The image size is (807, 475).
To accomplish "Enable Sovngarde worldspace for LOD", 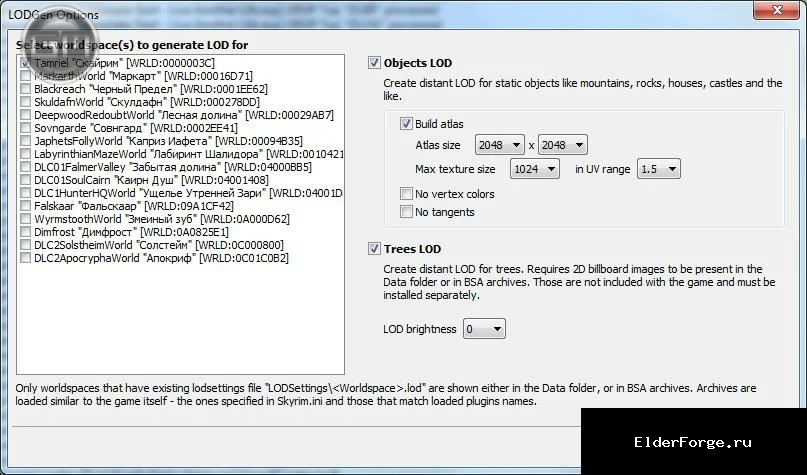I will tap(26, 128).
